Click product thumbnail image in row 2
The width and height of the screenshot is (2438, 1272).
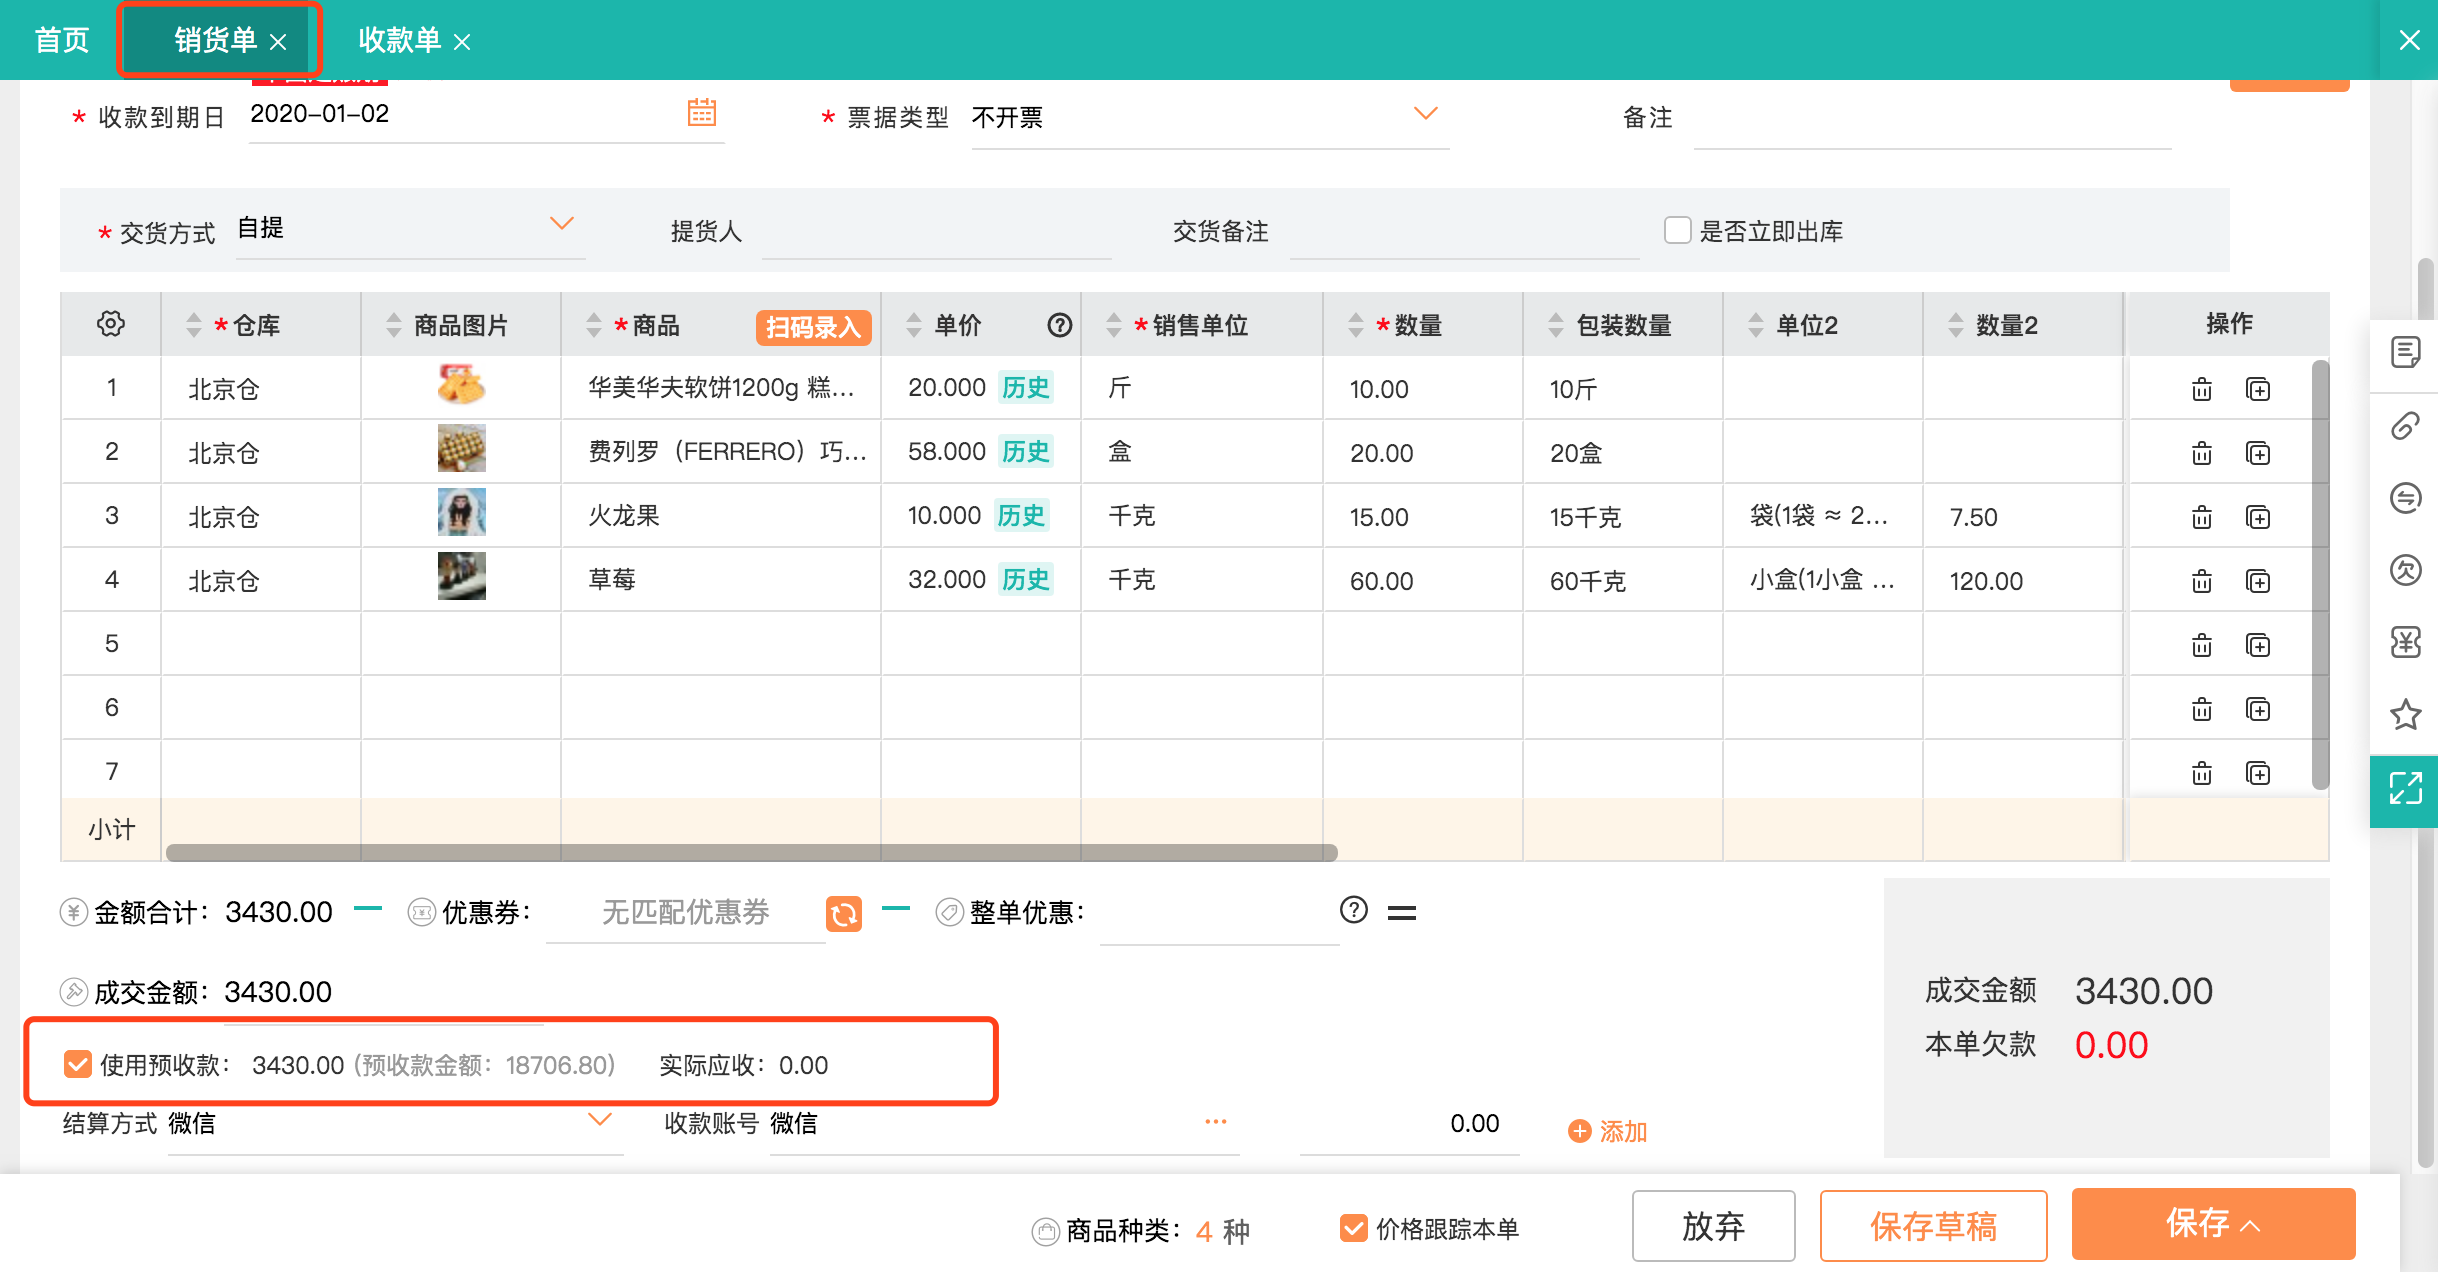click(x=460, y=450)
